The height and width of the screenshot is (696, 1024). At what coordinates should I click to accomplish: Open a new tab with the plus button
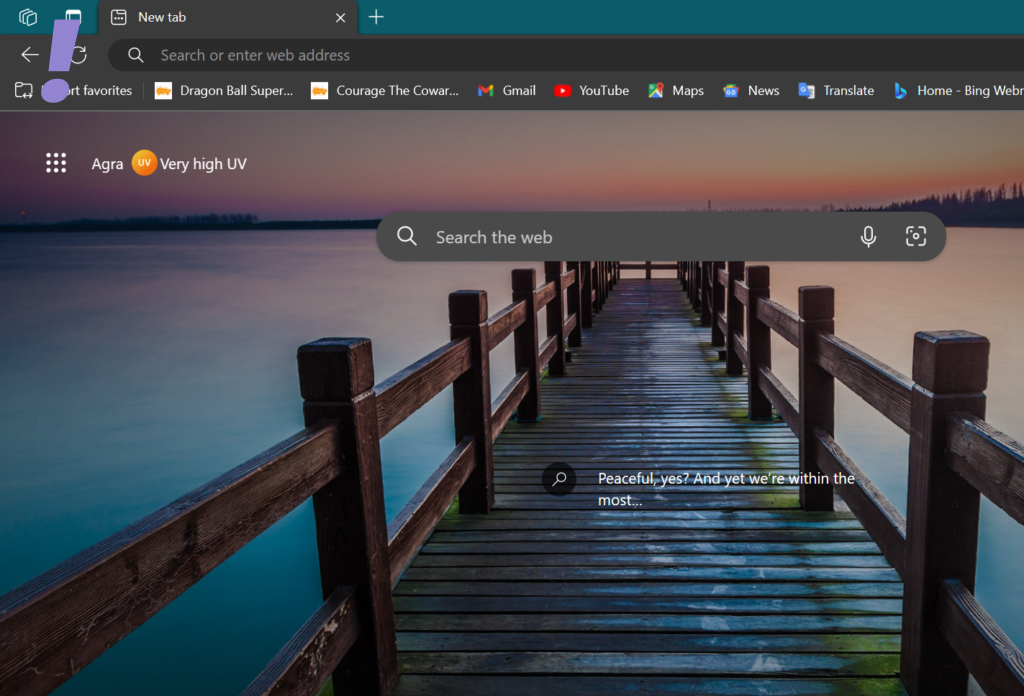[376, 17]
